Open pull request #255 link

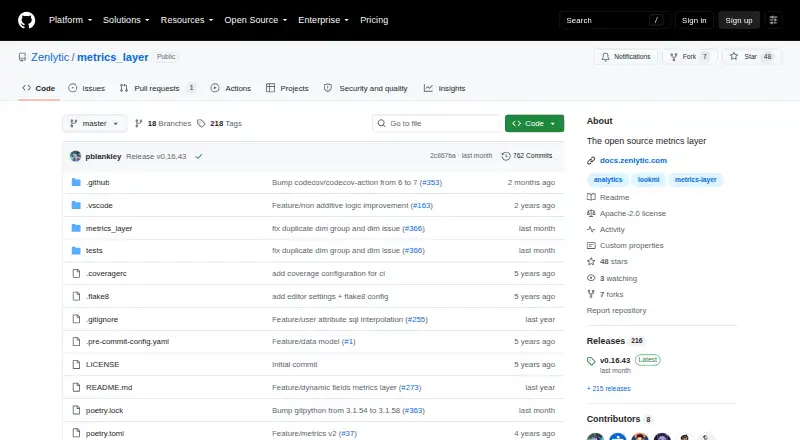coord(416,320)
